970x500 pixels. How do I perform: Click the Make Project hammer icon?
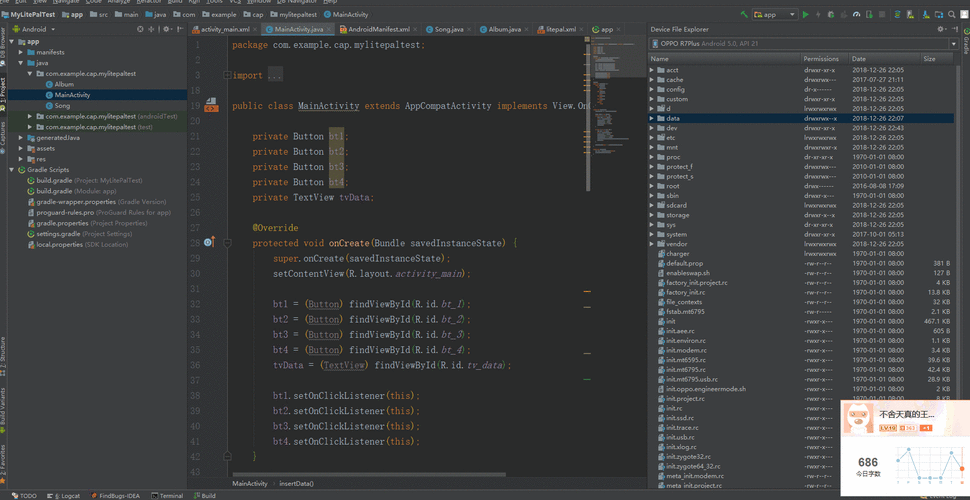(x=744, y=15)
